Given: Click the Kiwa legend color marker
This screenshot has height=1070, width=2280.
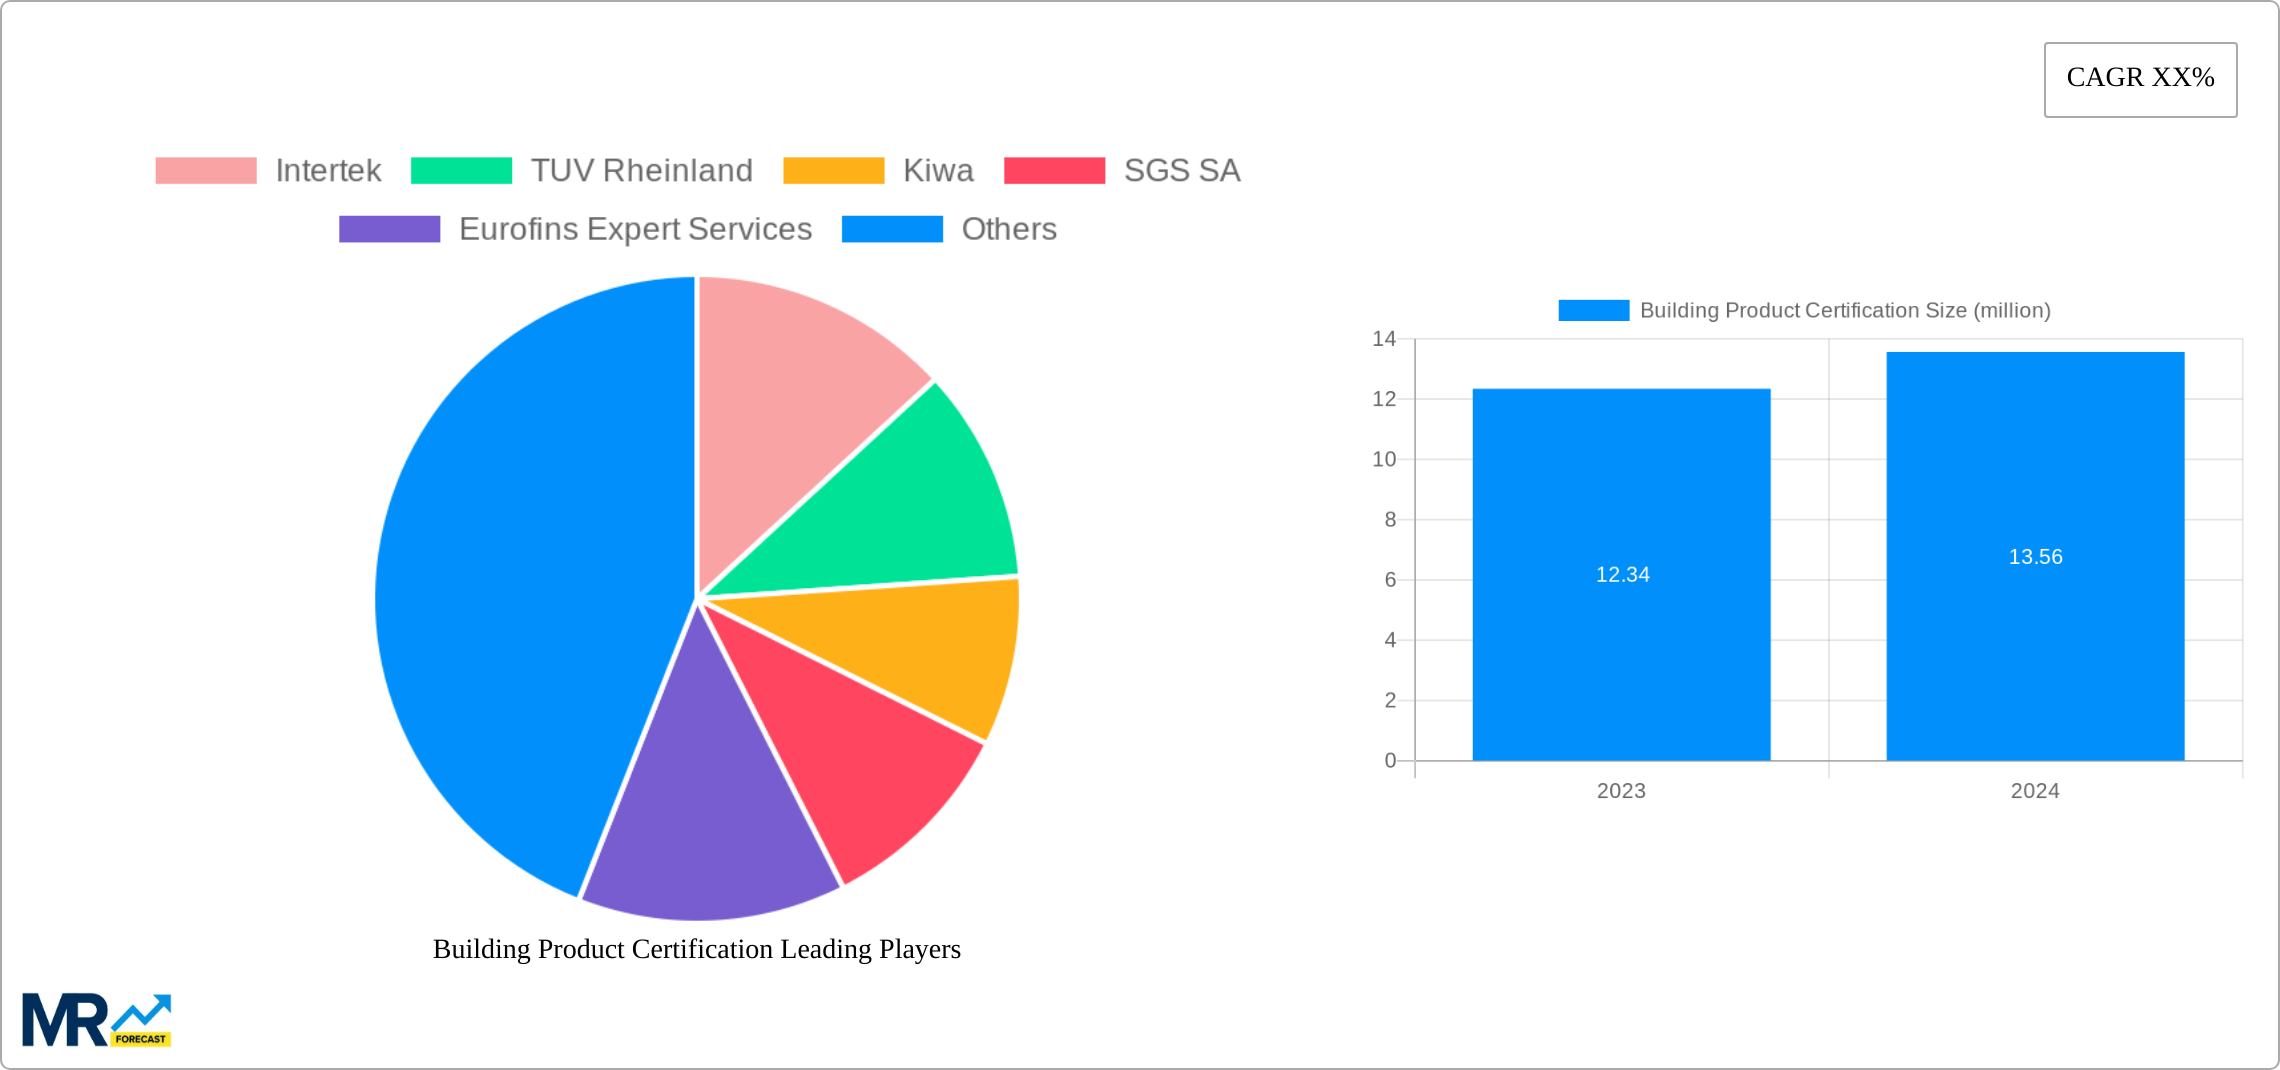Looking at the screenshot, I should pos(833,170).
